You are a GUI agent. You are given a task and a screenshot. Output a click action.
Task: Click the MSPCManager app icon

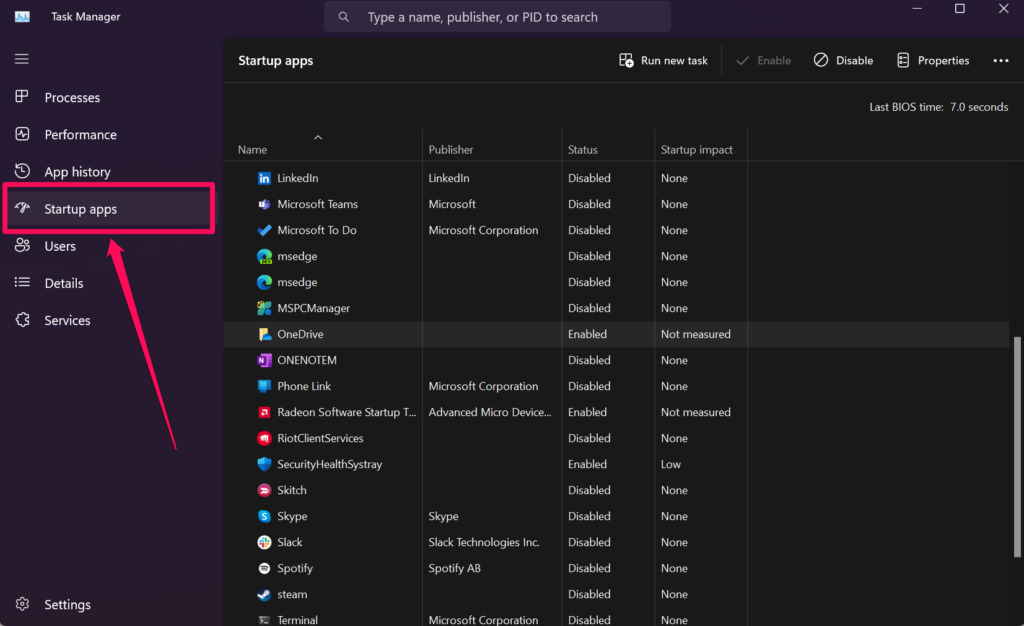(264, 308)
